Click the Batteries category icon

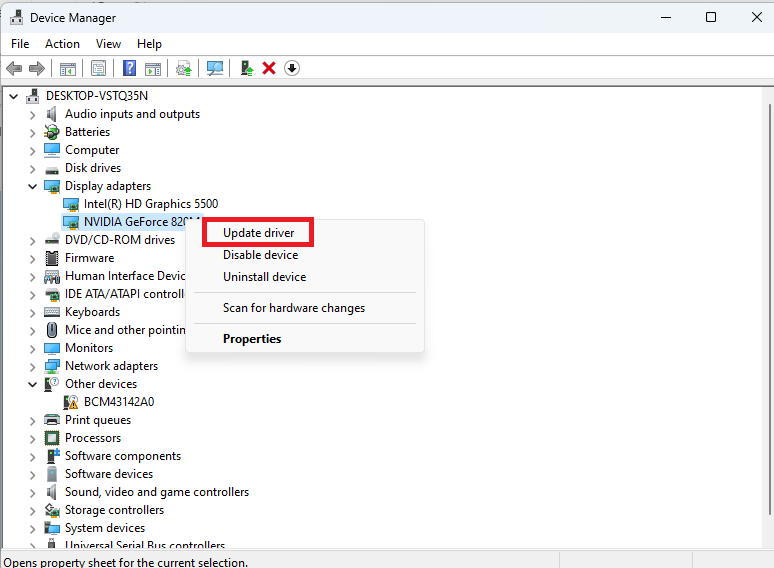tap(52, 132)
